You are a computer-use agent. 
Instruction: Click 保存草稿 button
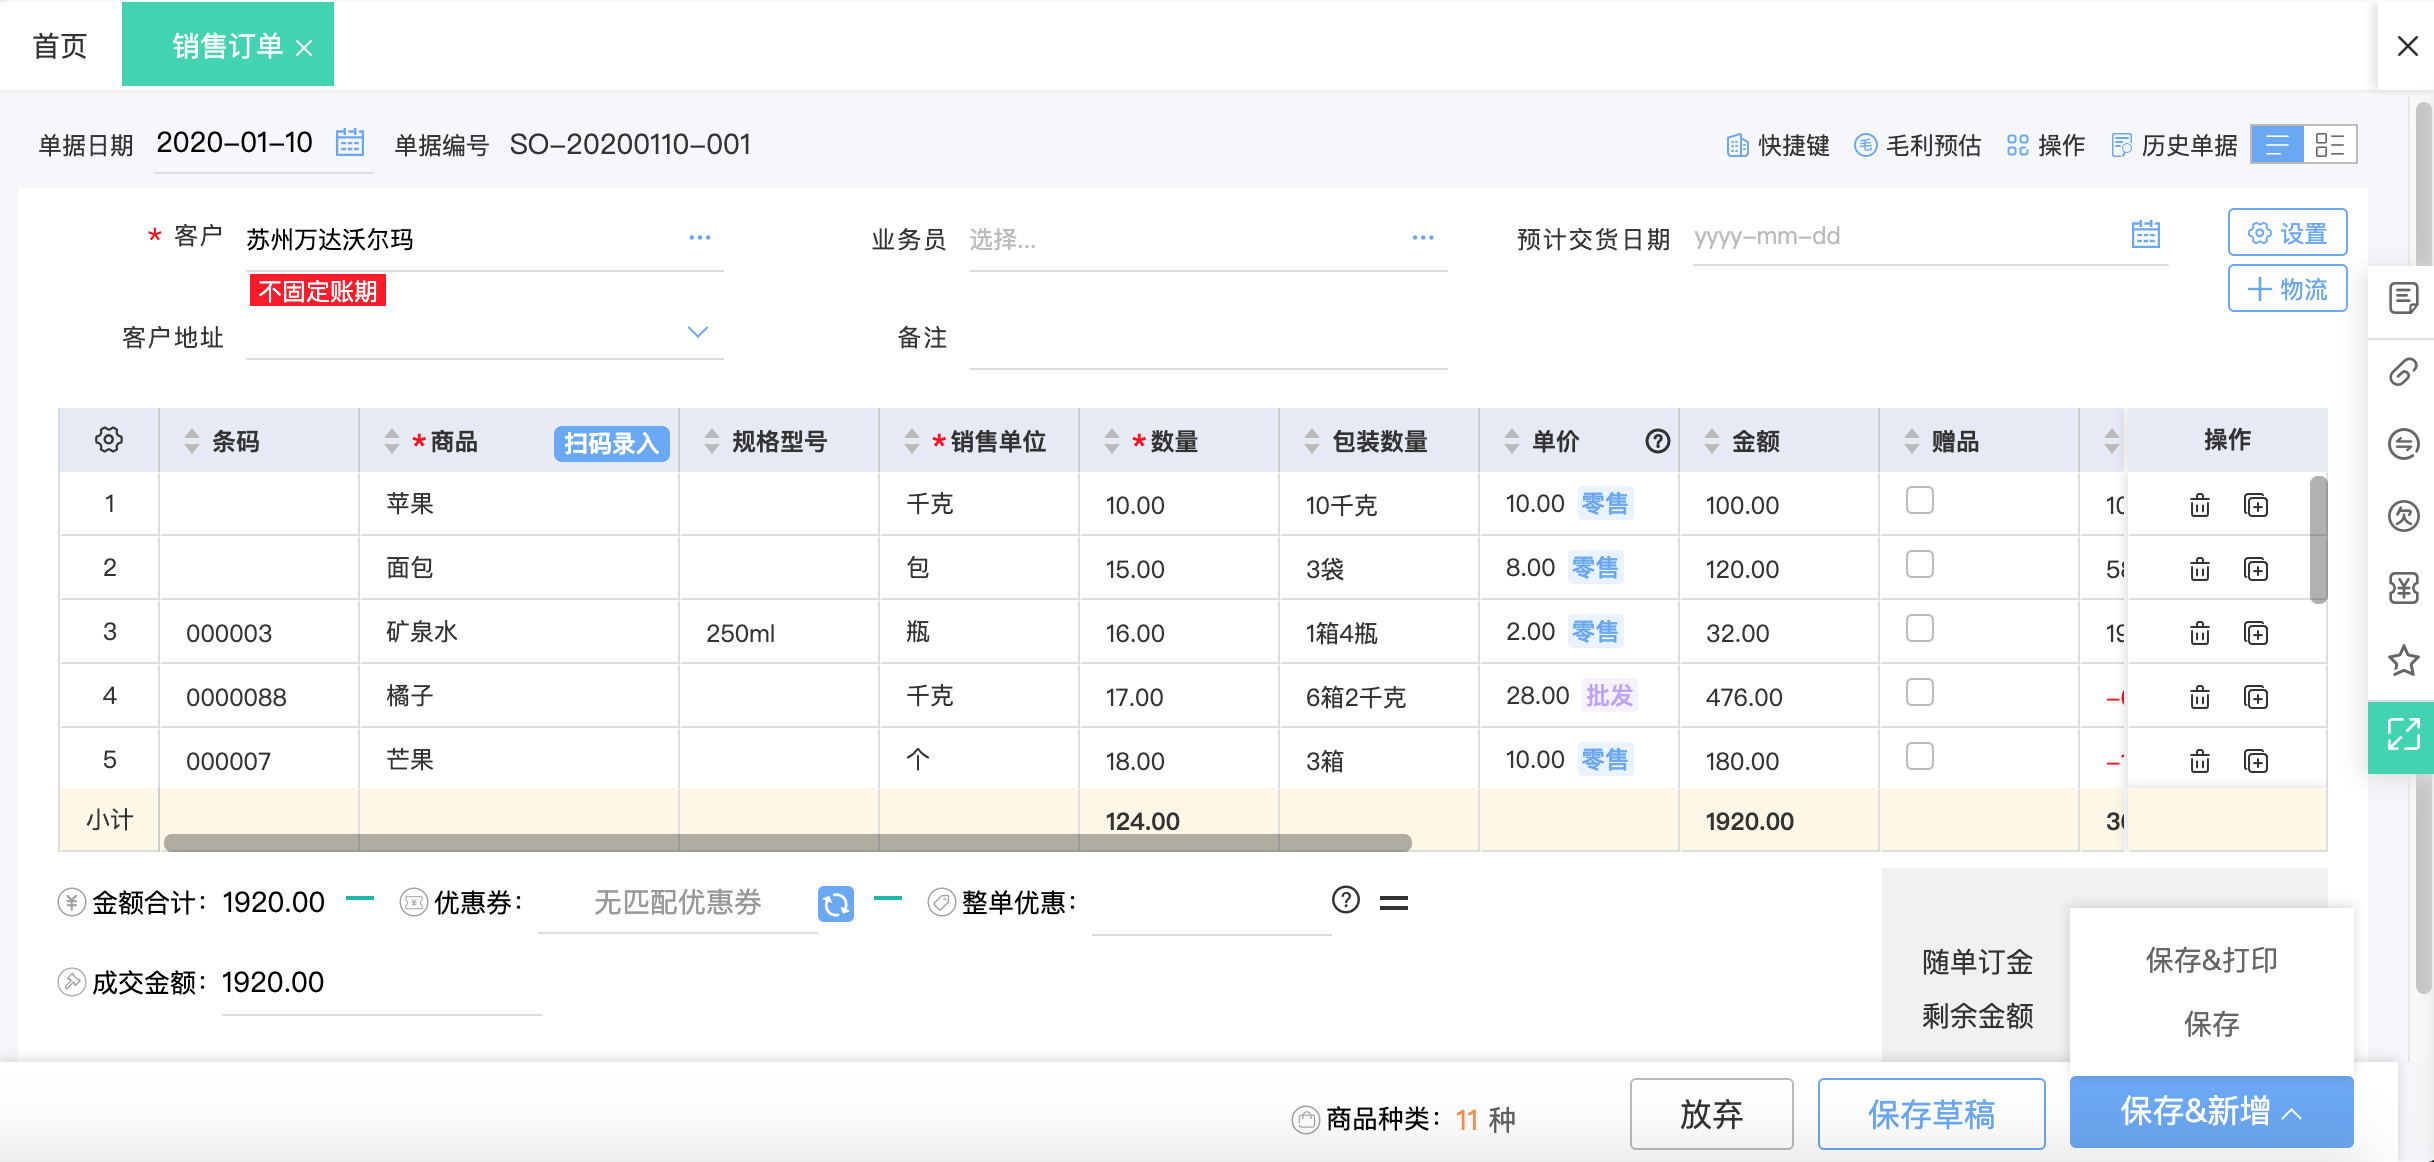pyautogui.click(x=1928, y=1112)
